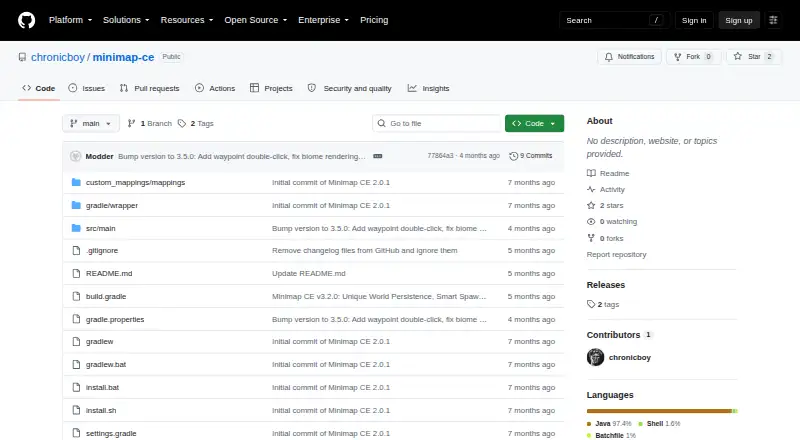800x440 pixels.
Task: Open the Issues tab
Action: (87, 88)
